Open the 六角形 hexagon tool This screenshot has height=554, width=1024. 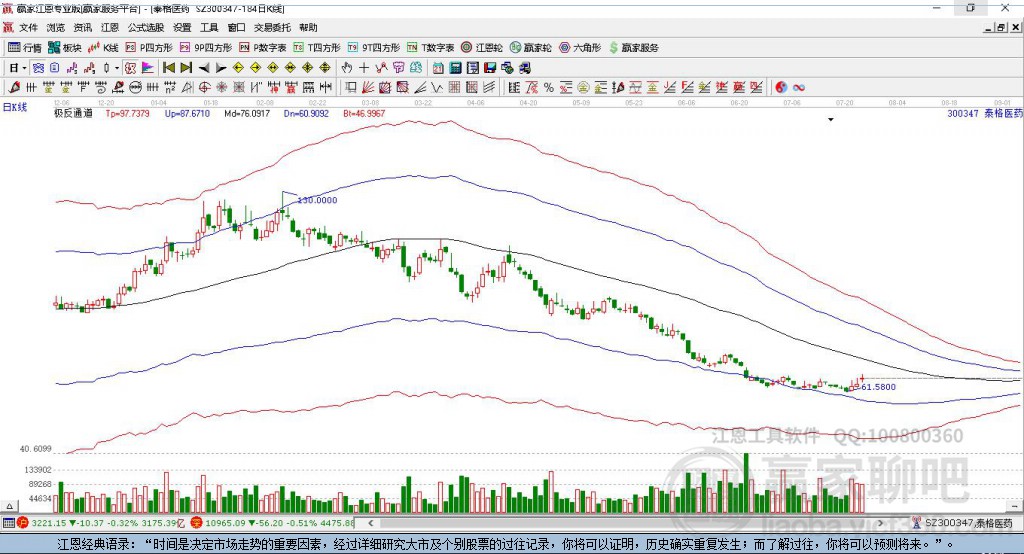579,47
